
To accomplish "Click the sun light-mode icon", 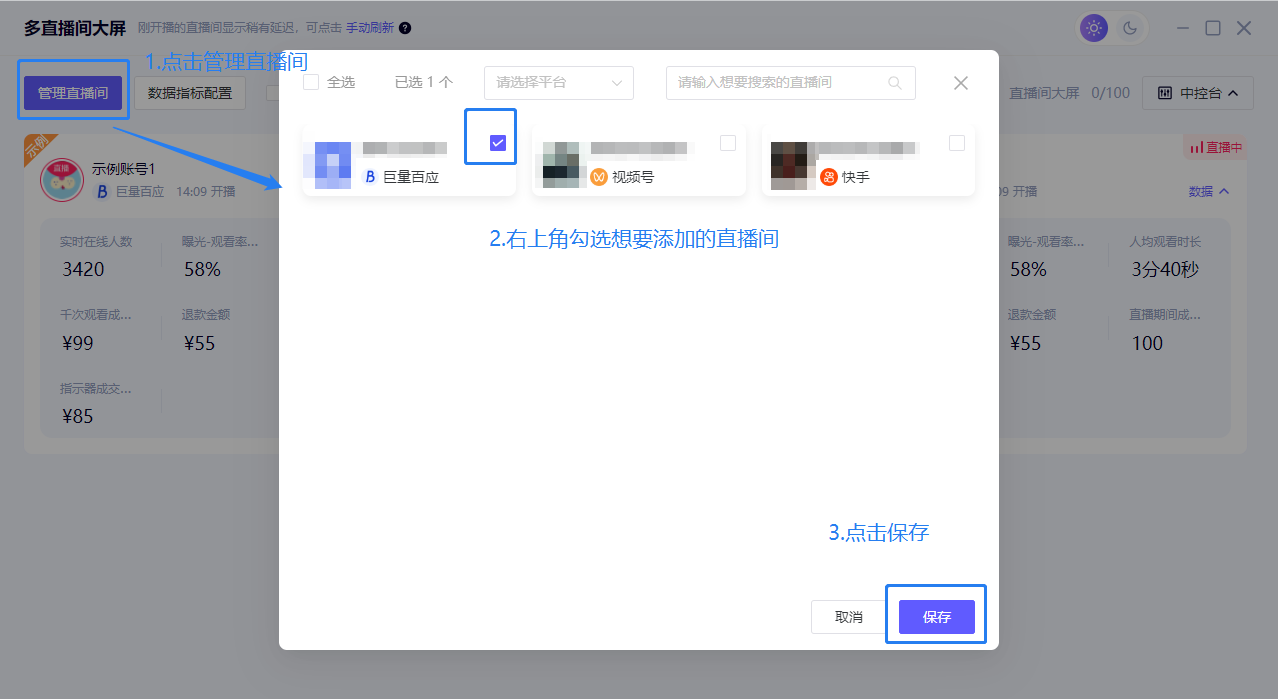I will pyautogui.click(x=1093, y=28).
